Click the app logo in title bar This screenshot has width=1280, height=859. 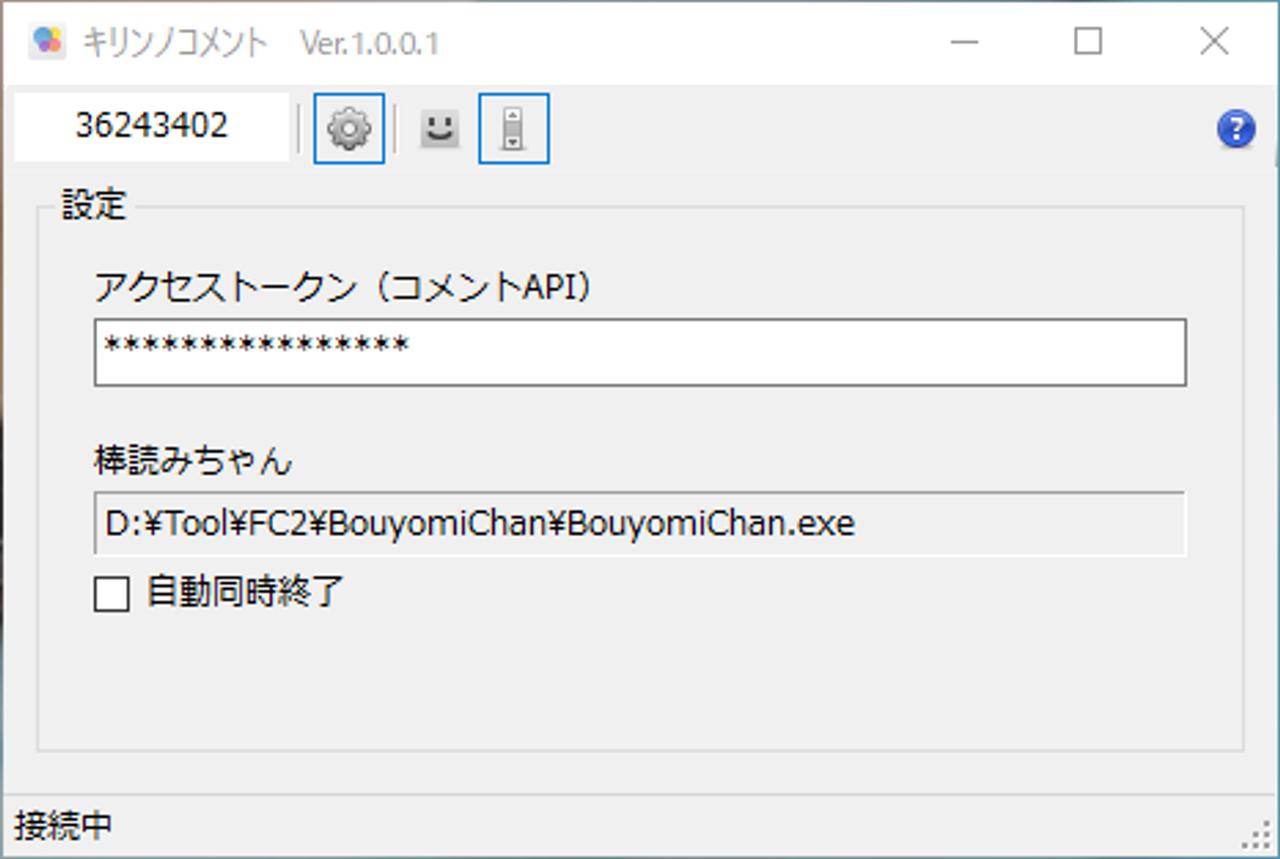(x=47, y=42)
